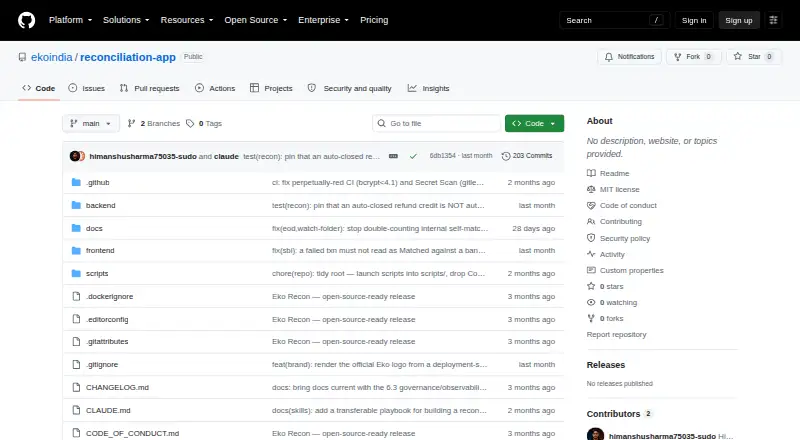Switch to the Pull requests tab
The height and width of the screenshot is (440, 800).
149,88
